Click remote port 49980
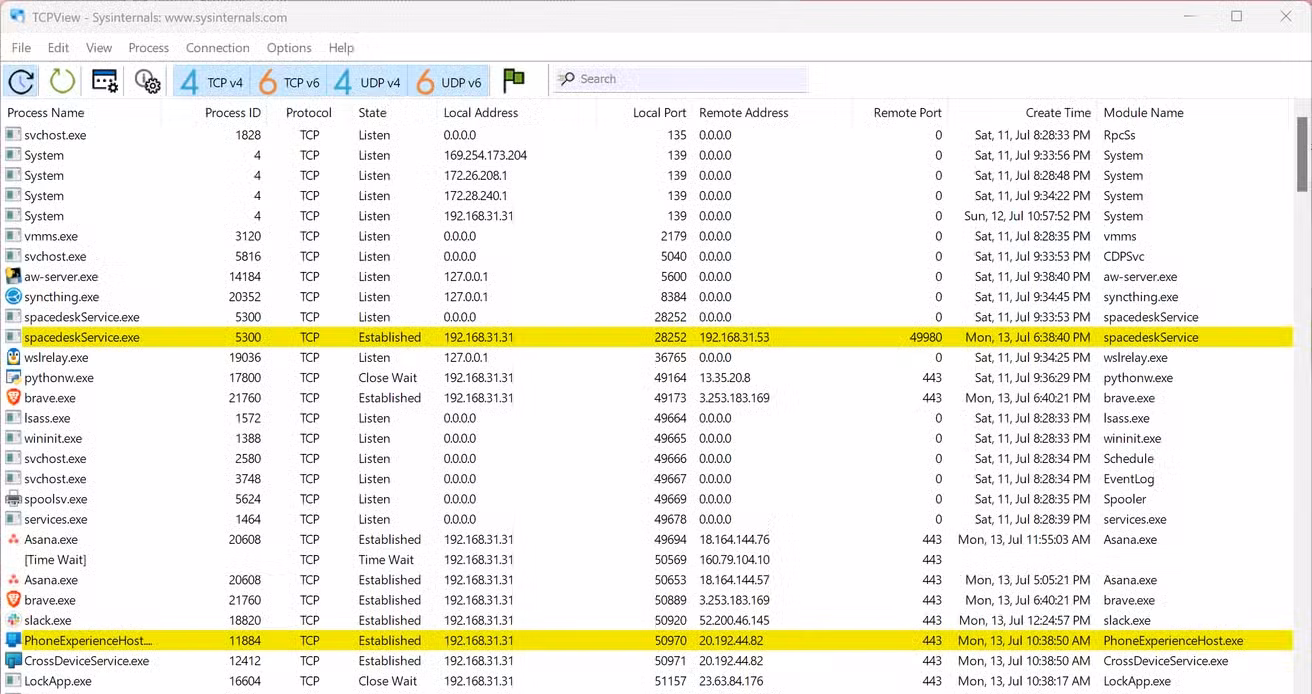The width and height of the screenshot is (1312, 694). (925, 337)
